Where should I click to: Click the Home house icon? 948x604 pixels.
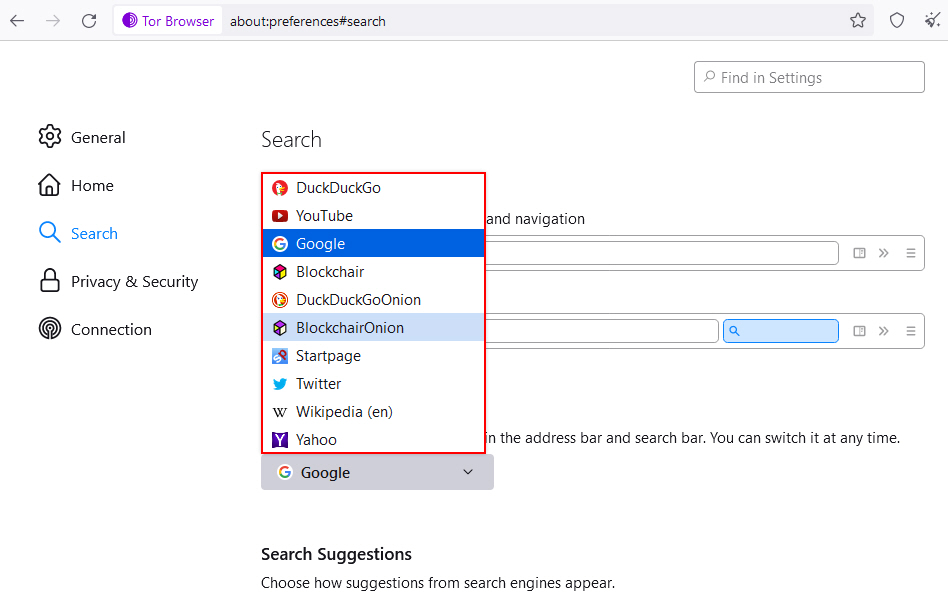[x=50, y=185]
